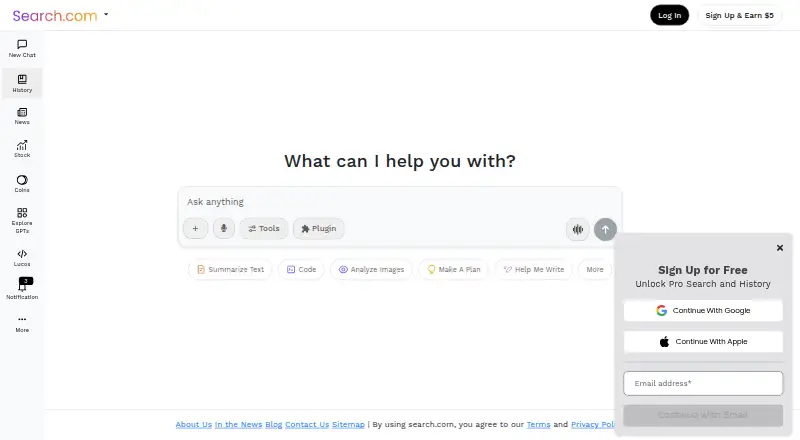
Task: Select the Code suggestion chip
Action: pos(301,270)
